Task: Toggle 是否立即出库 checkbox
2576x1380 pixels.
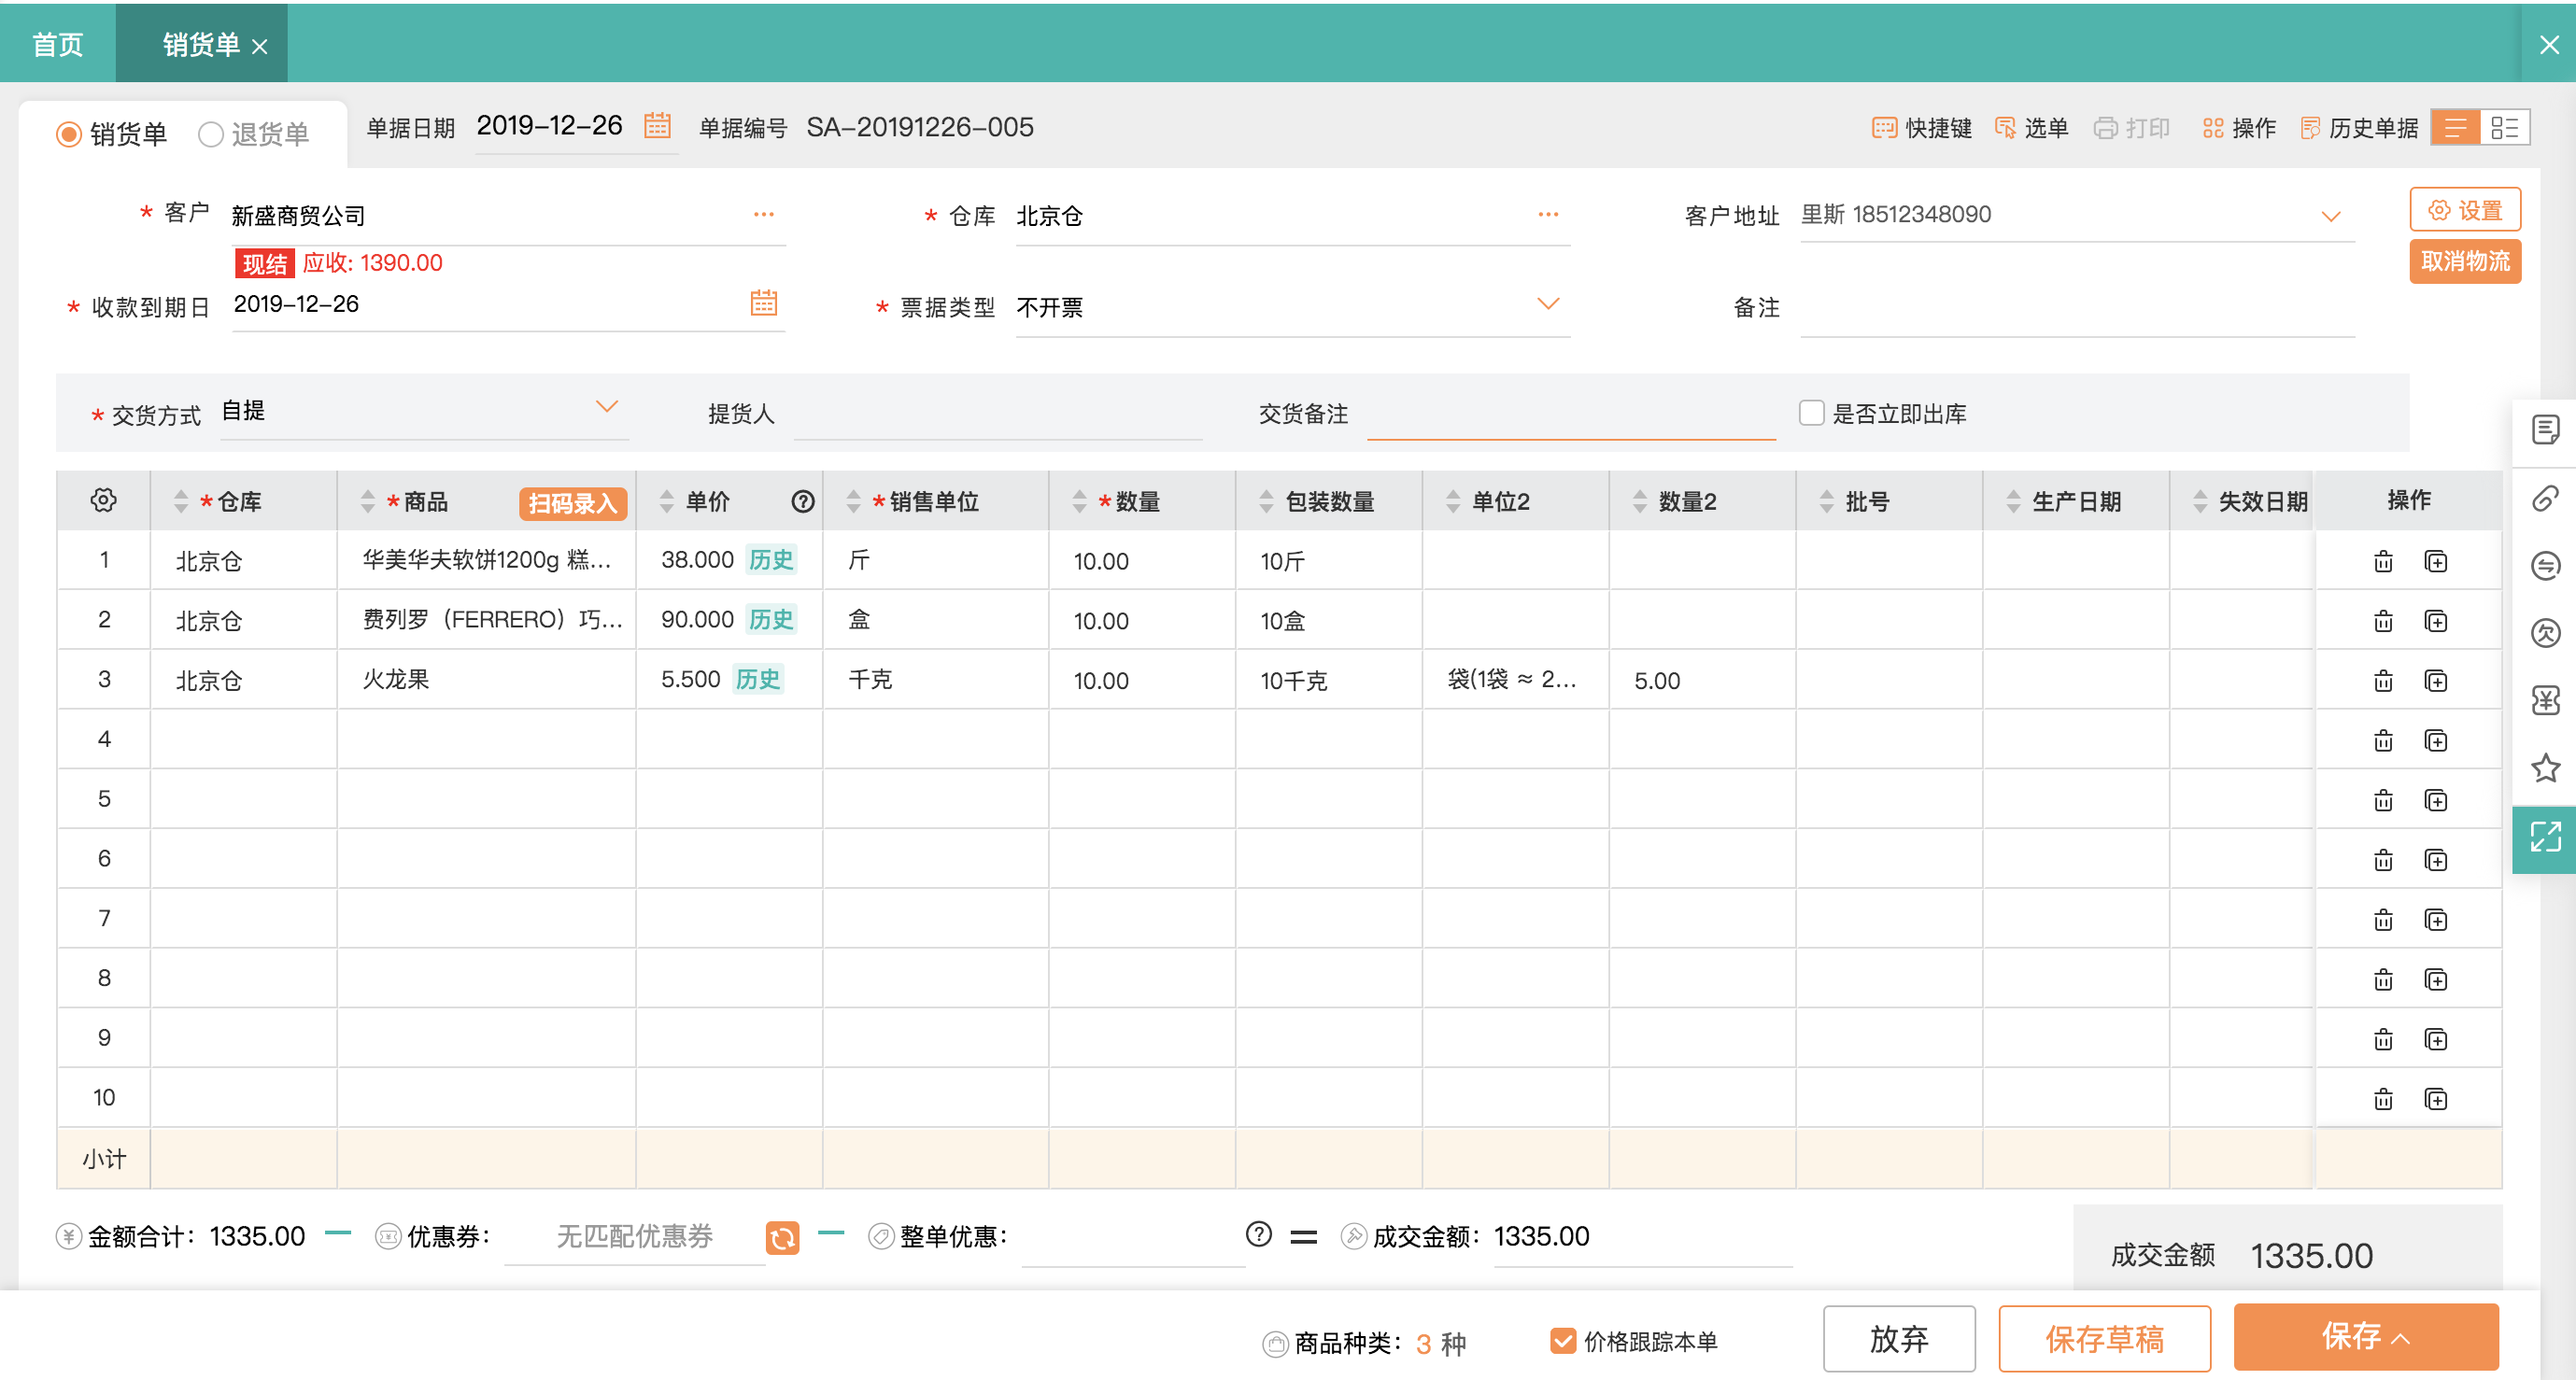Action: click(1811, 413)
